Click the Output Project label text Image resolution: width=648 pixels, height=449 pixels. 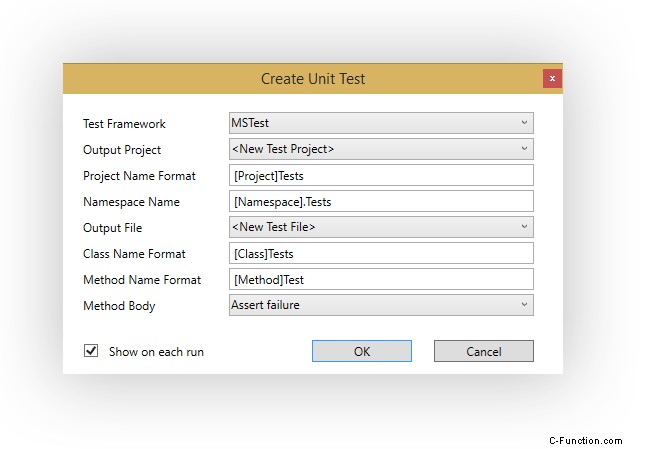pyautogui.click(x=120, y=150)
